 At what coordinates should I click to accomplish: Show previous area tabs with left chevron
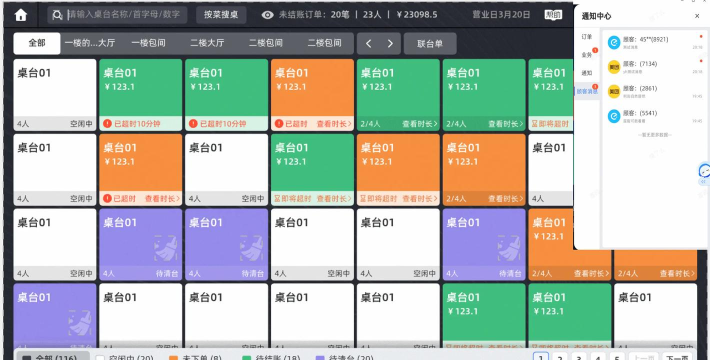[x=369, y=43]
